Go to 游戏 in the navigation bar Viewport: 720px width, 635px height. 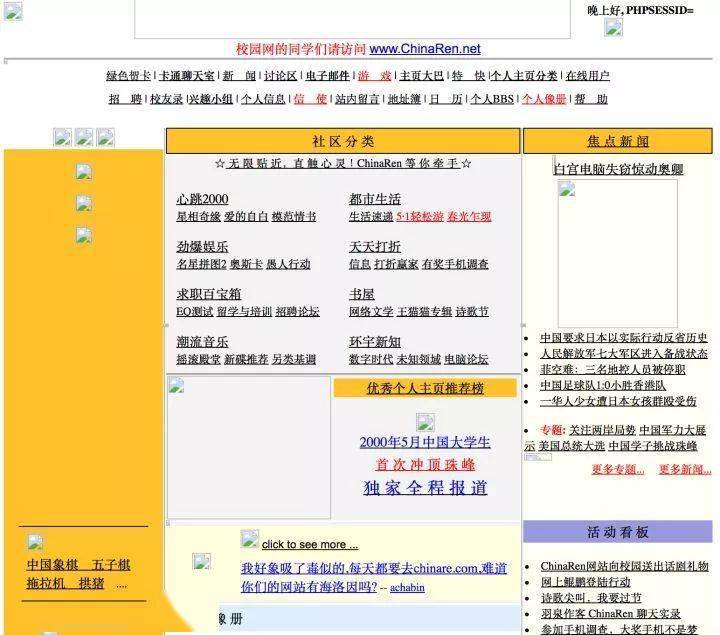point(375,76)
